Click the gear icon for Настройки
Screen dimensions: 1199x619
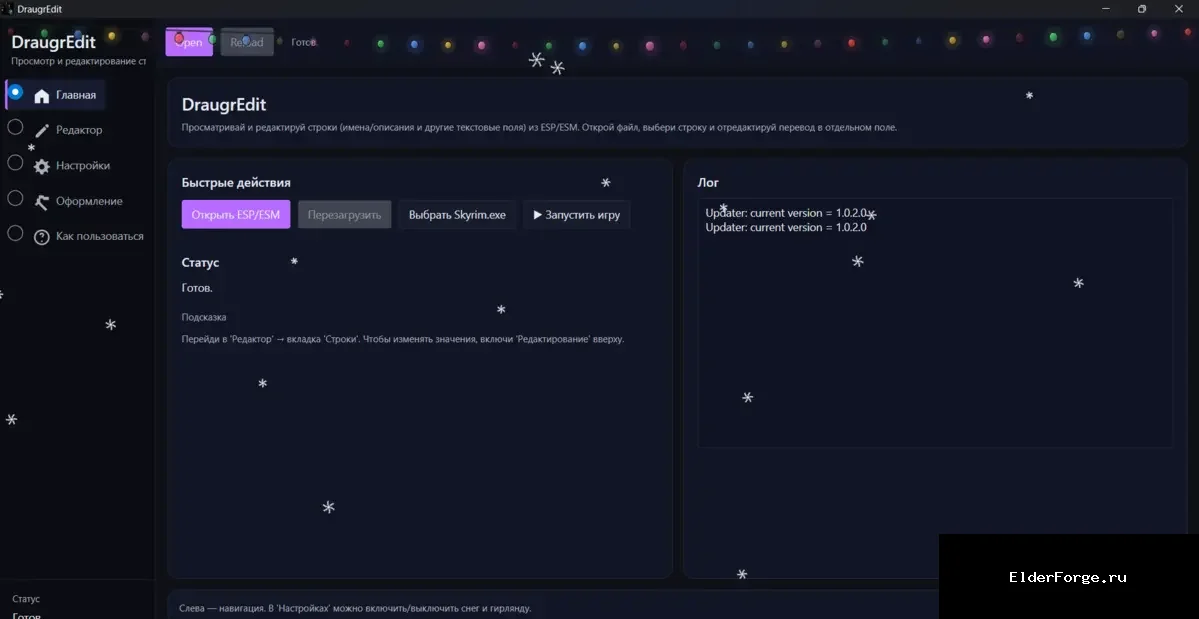(41, 167)
